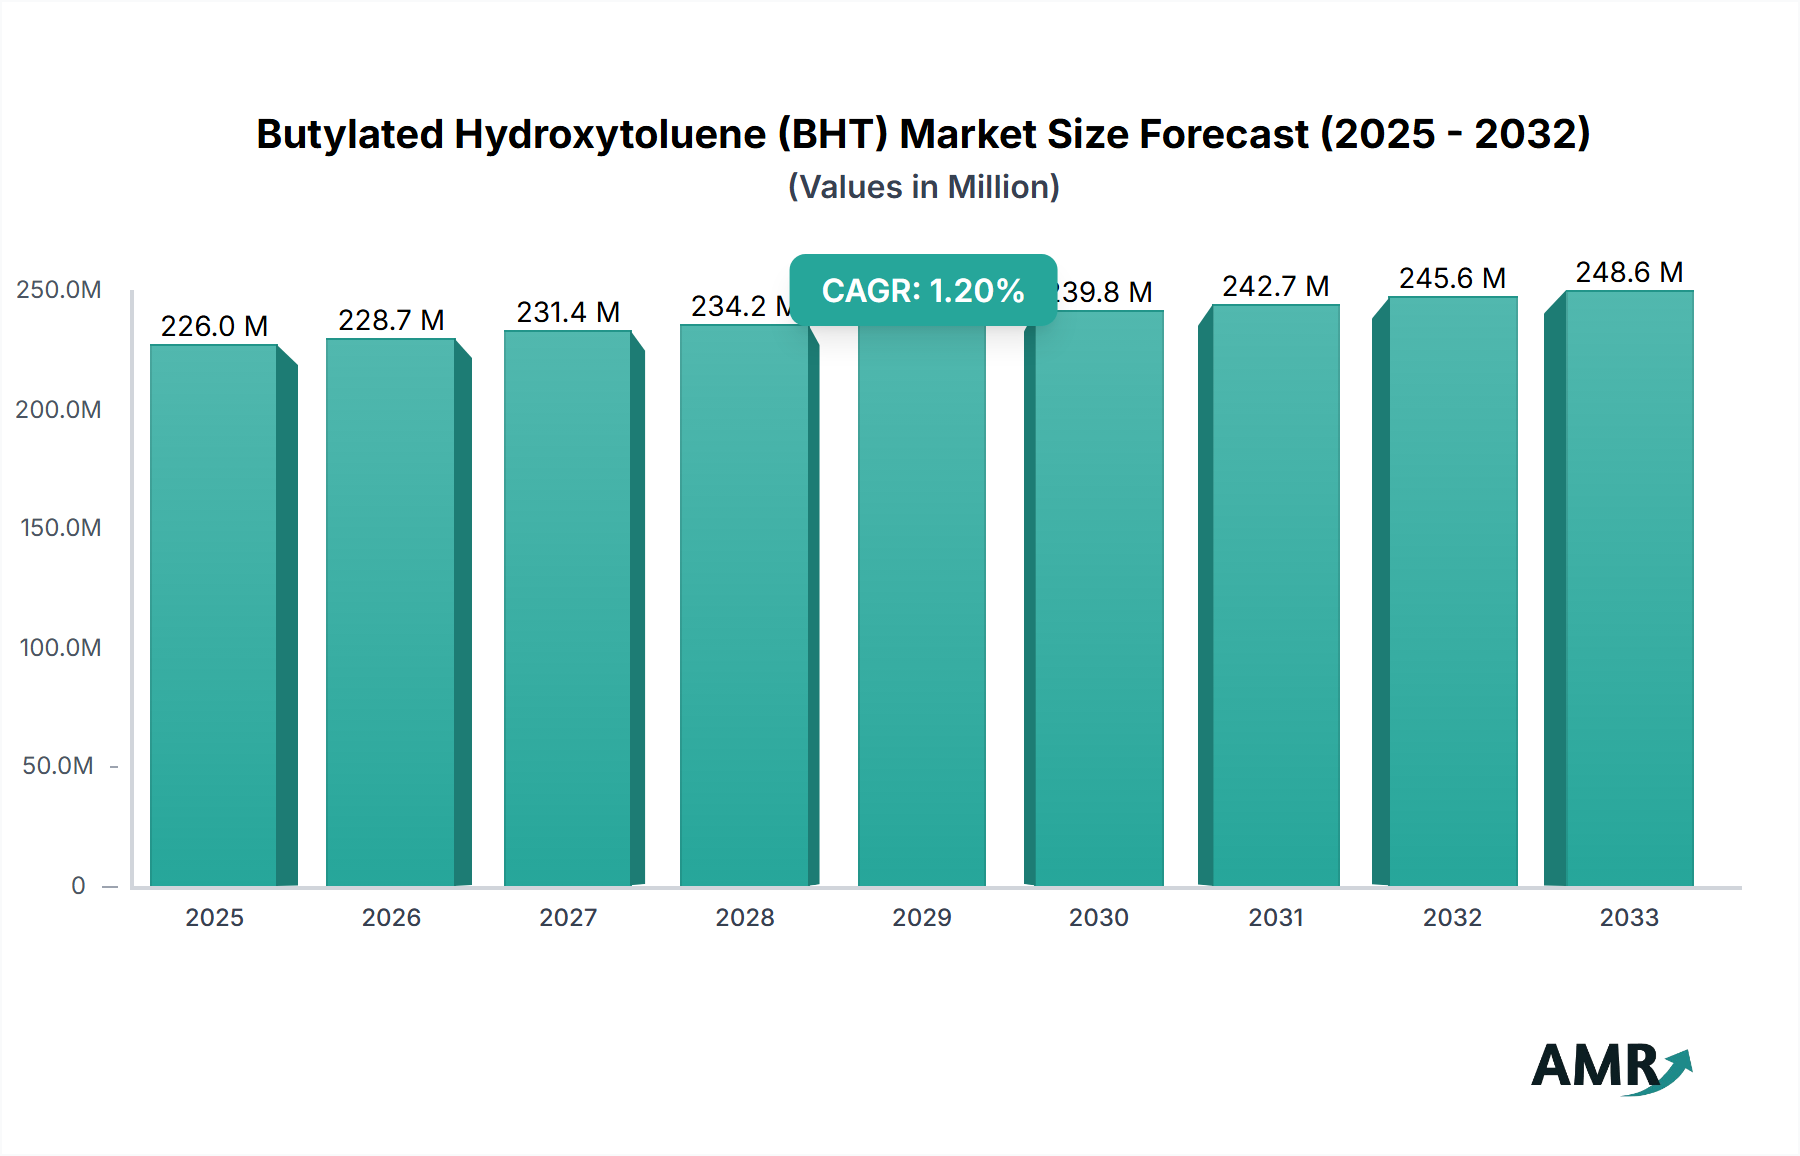Select the 248.6 M data label
This screenshot has width=1800, height=1156.
pyautogui.click(x=1630, y=272)
